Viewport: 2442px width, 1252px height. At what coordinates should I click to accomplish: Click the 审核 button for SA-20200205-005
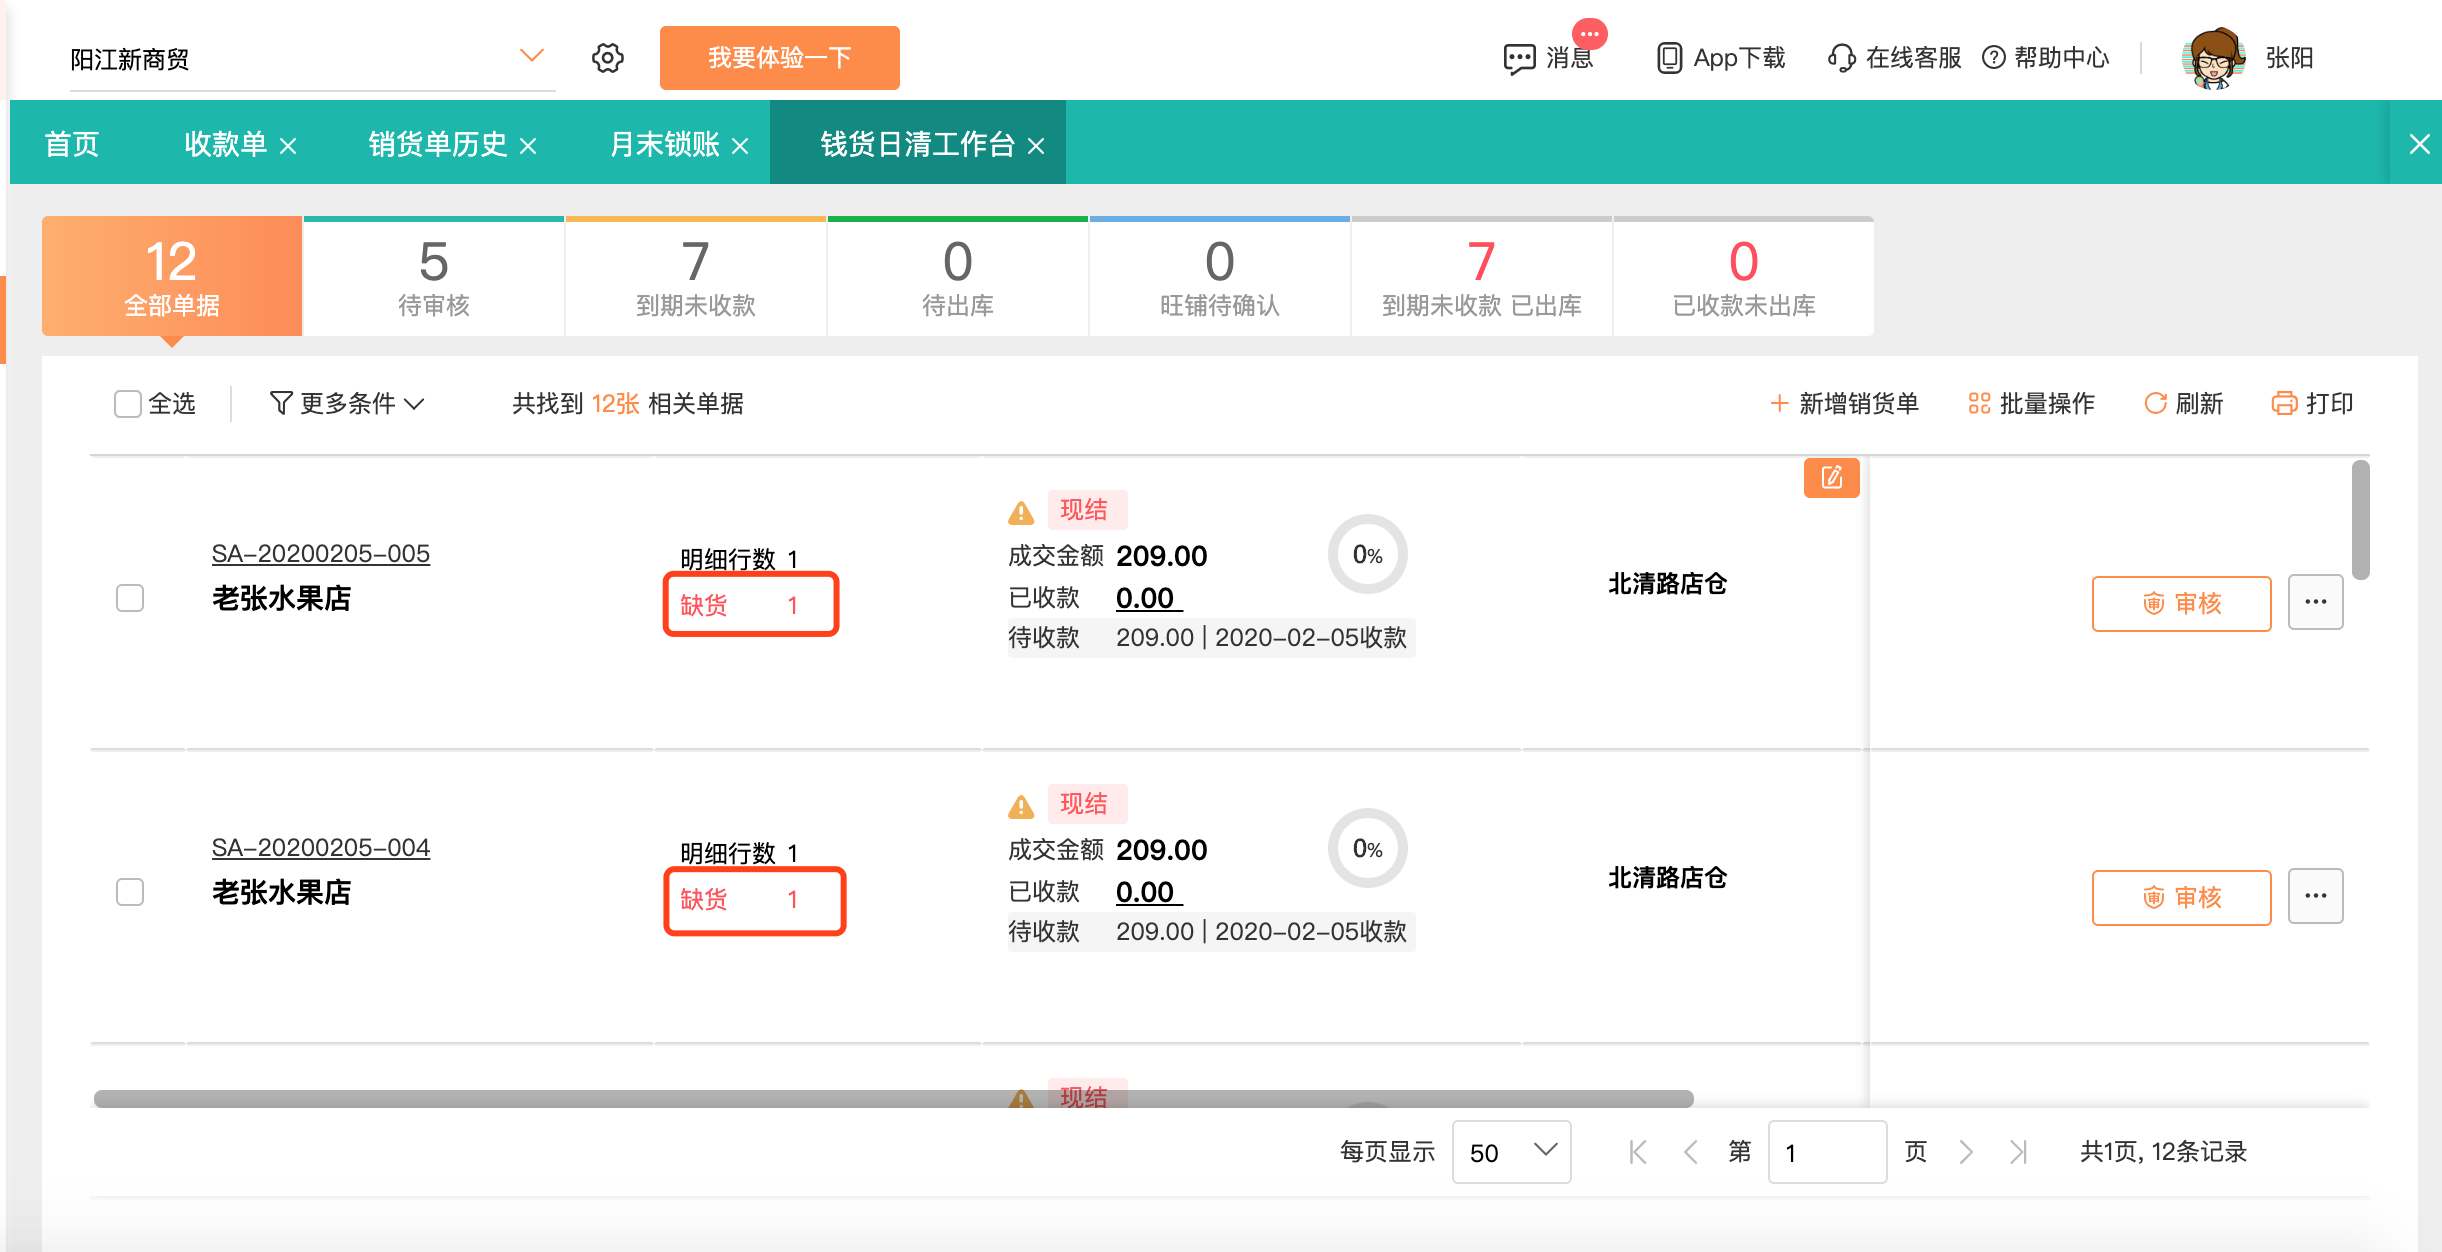coord(2179,602)
